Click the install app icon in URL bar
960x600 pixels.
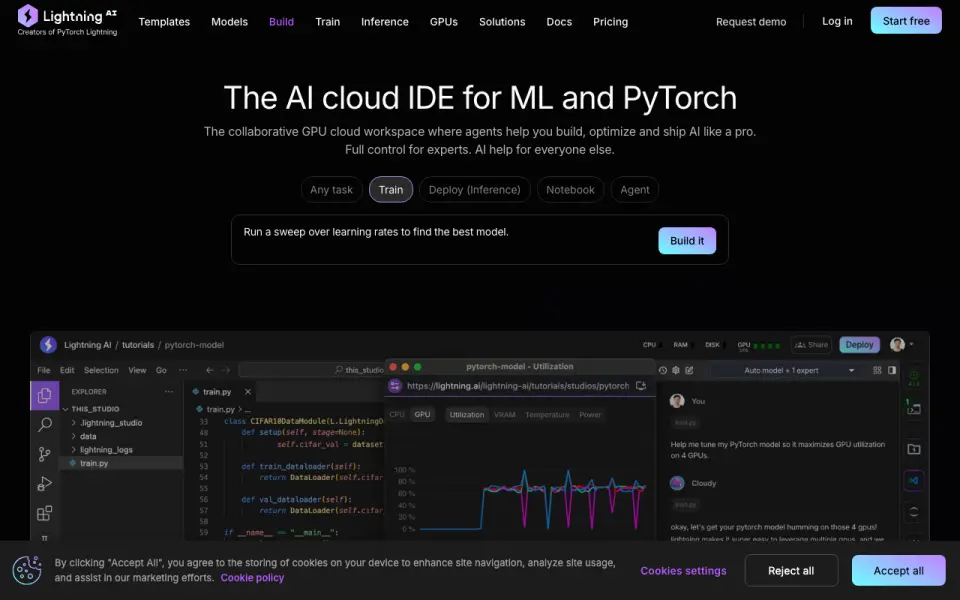[x=641, y=386]
